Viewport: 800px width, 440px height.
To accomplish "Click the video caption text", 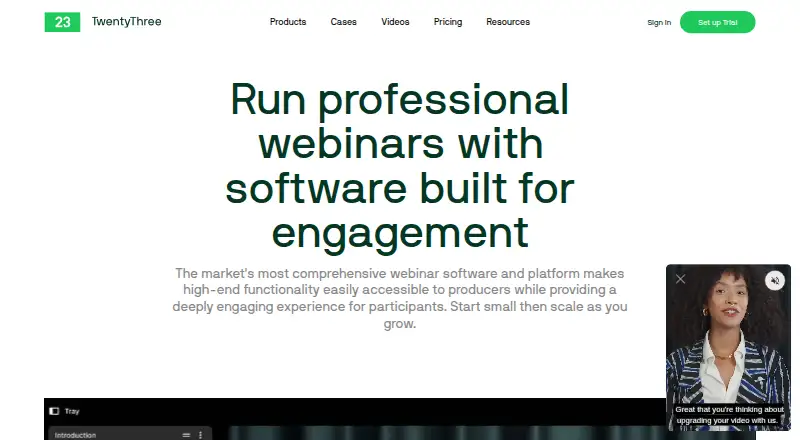I will click(729, 415).
